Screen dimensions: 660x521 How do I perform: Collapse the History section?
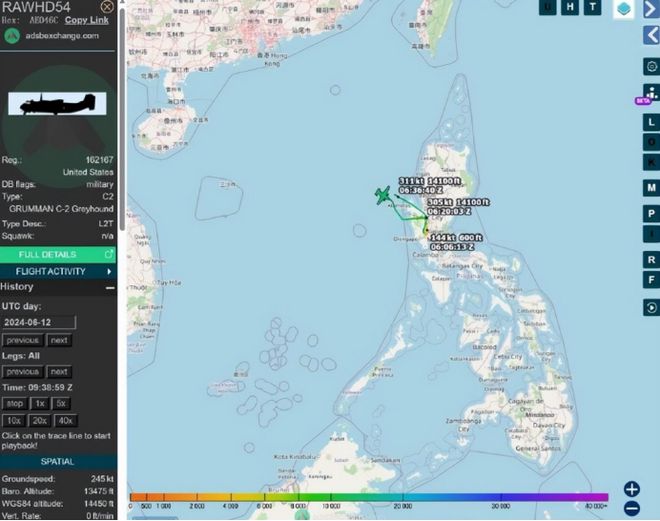point(109,287)
